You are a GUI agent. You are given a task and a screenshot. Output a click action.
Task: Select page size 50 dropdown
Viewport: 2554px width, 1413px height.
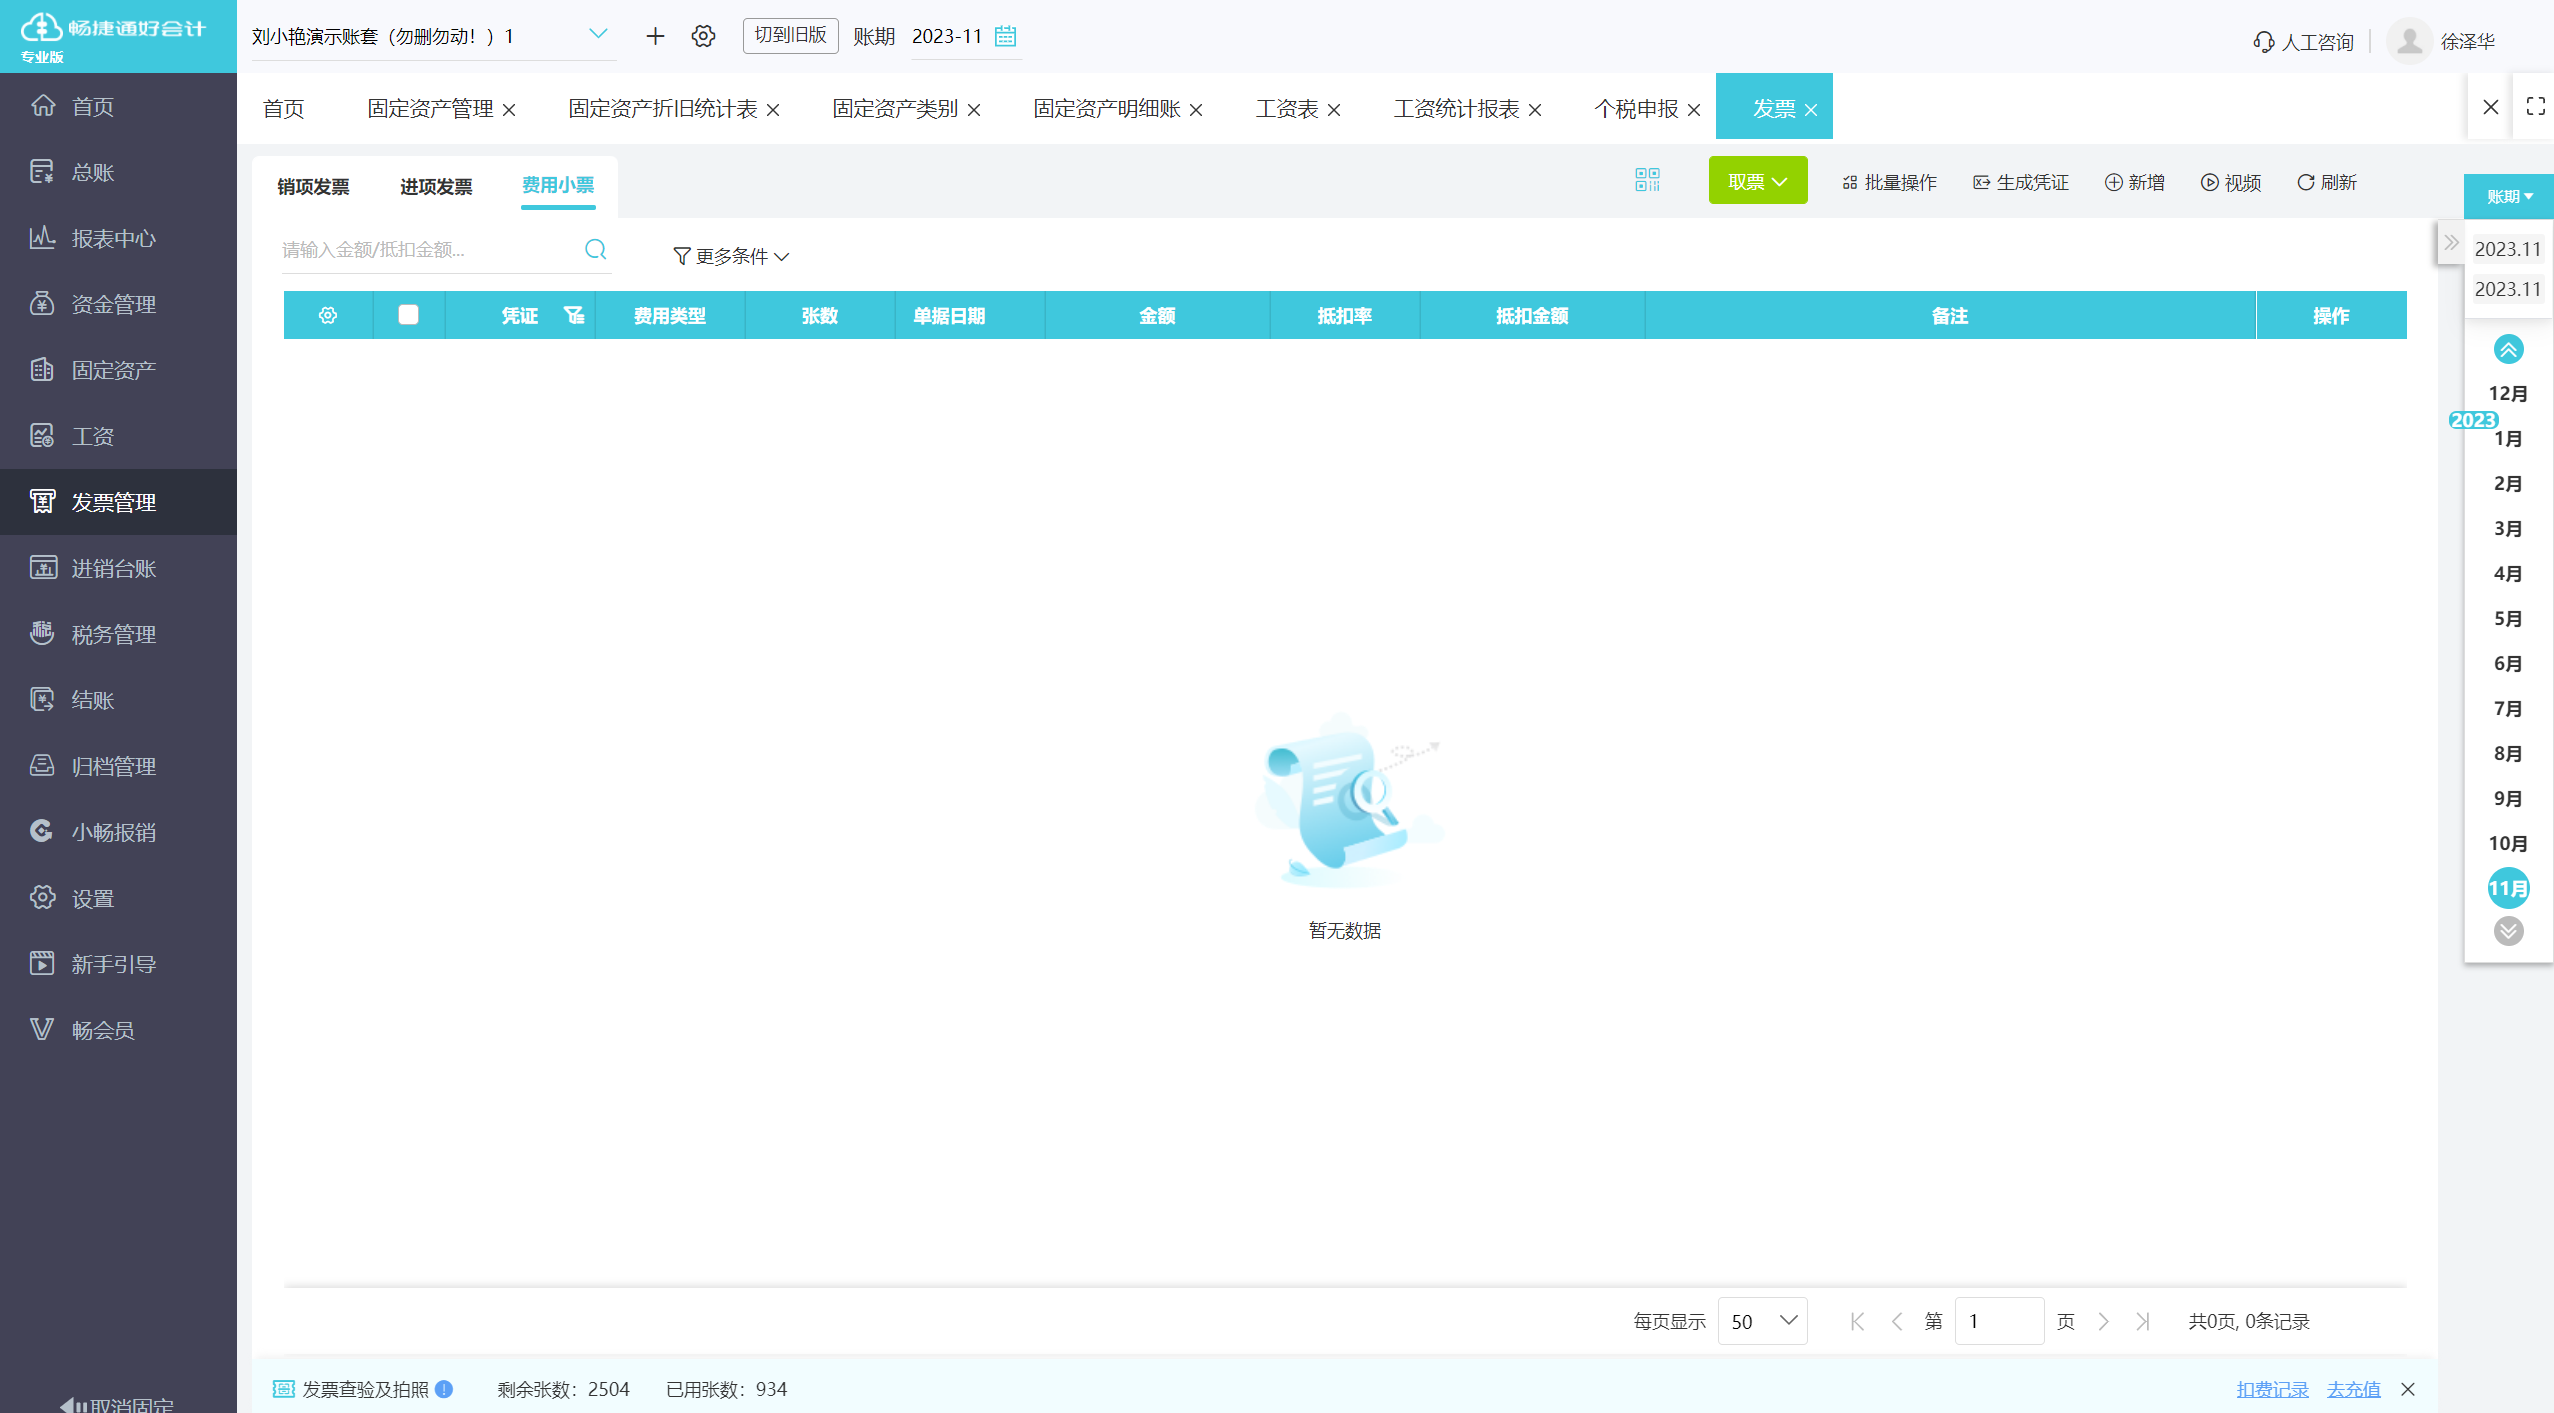(1761, 1319)
